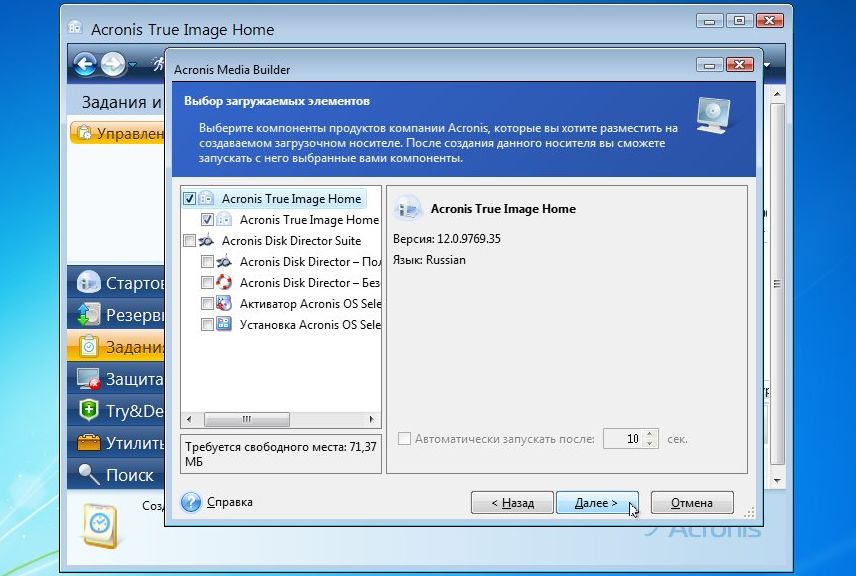Image resolution: width=856 pixels, height=576 pixels.
Task: Open the Резерв sidebar menu item
Action: (x=116, y=314)
